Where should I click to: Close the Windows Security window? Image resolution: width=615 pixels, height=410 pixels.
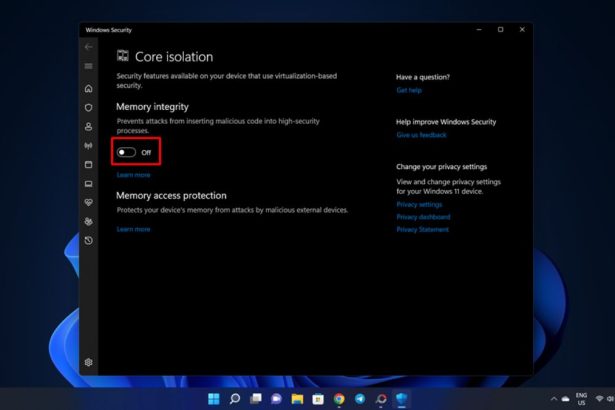[522, 30]
